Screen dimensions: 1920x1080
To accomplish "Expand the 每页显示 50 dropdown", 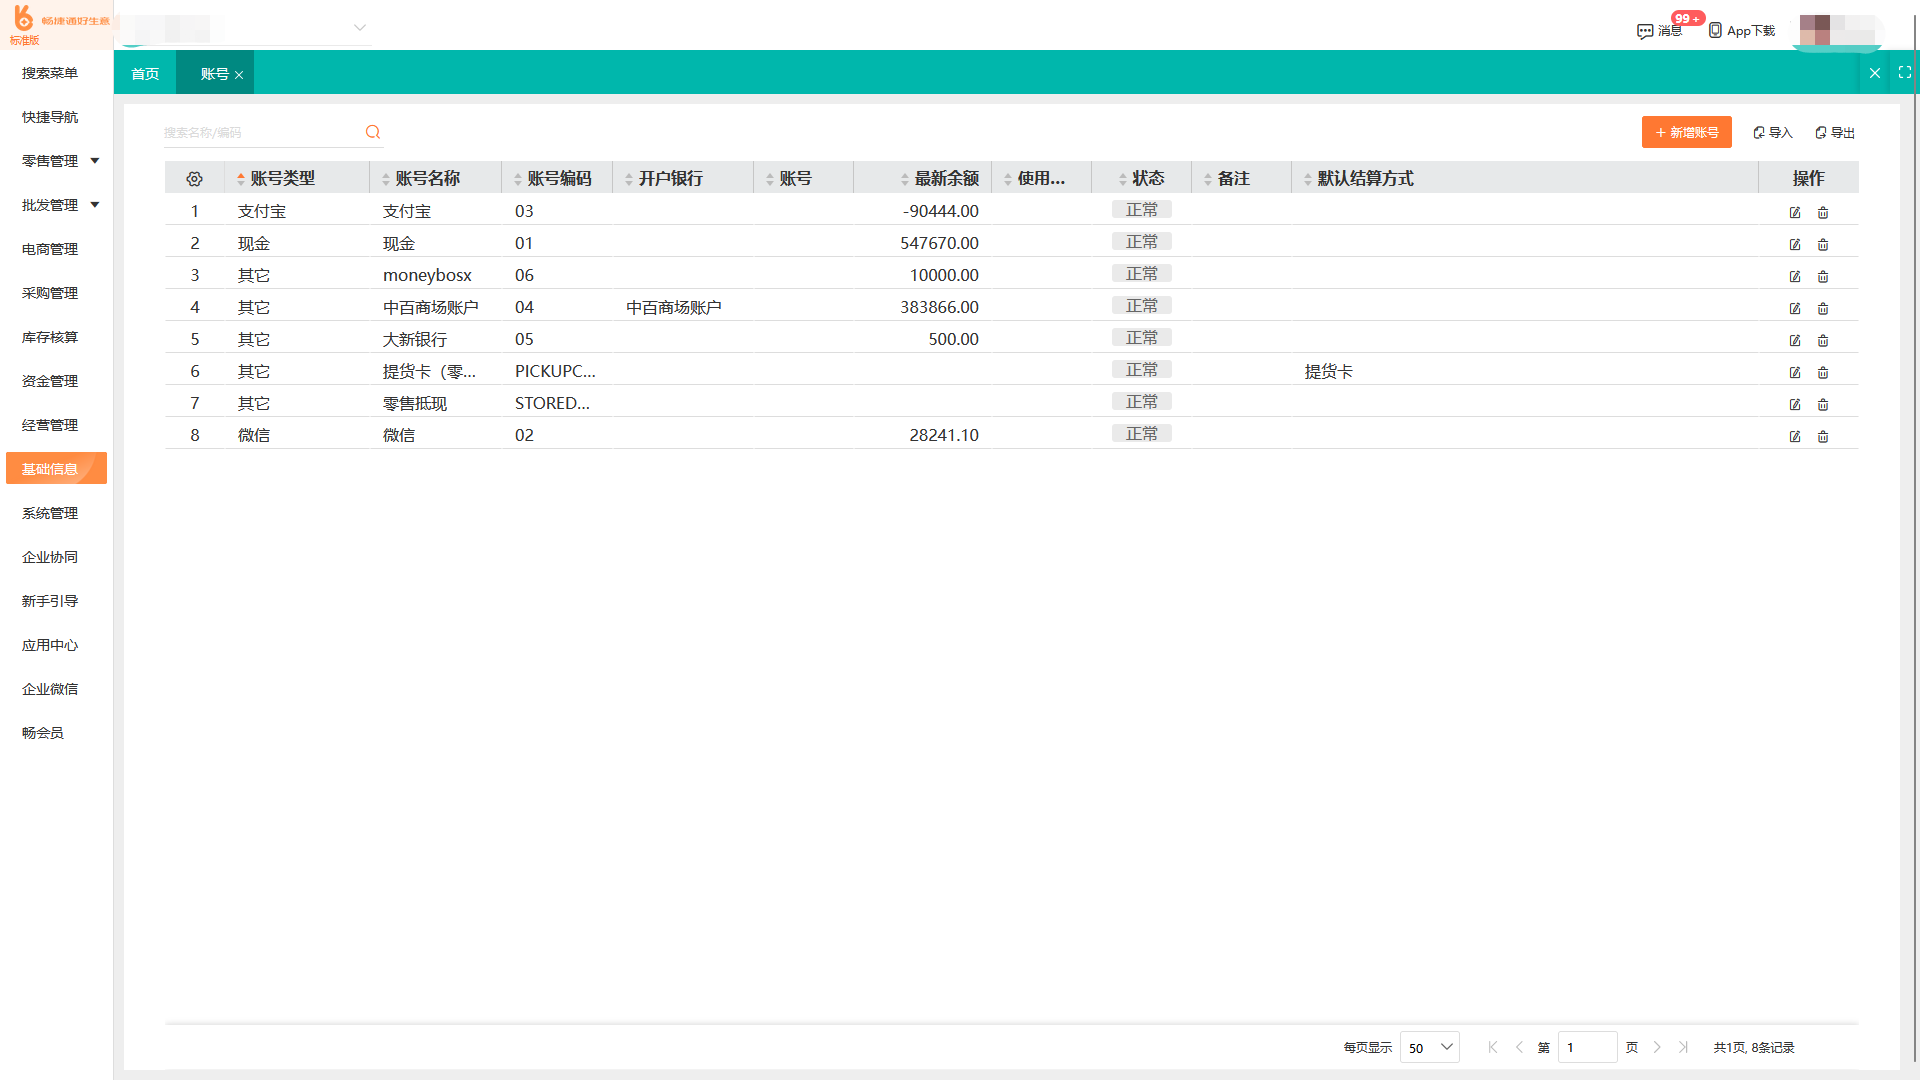I will coord(1429,1047).
